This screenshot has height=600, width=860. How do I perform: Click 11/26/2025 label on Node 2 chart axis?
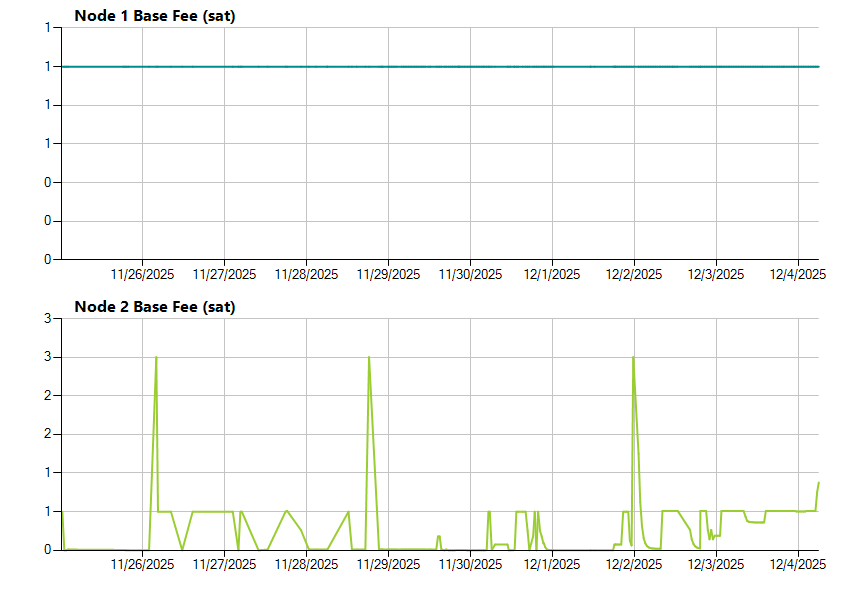coord(142,565)
